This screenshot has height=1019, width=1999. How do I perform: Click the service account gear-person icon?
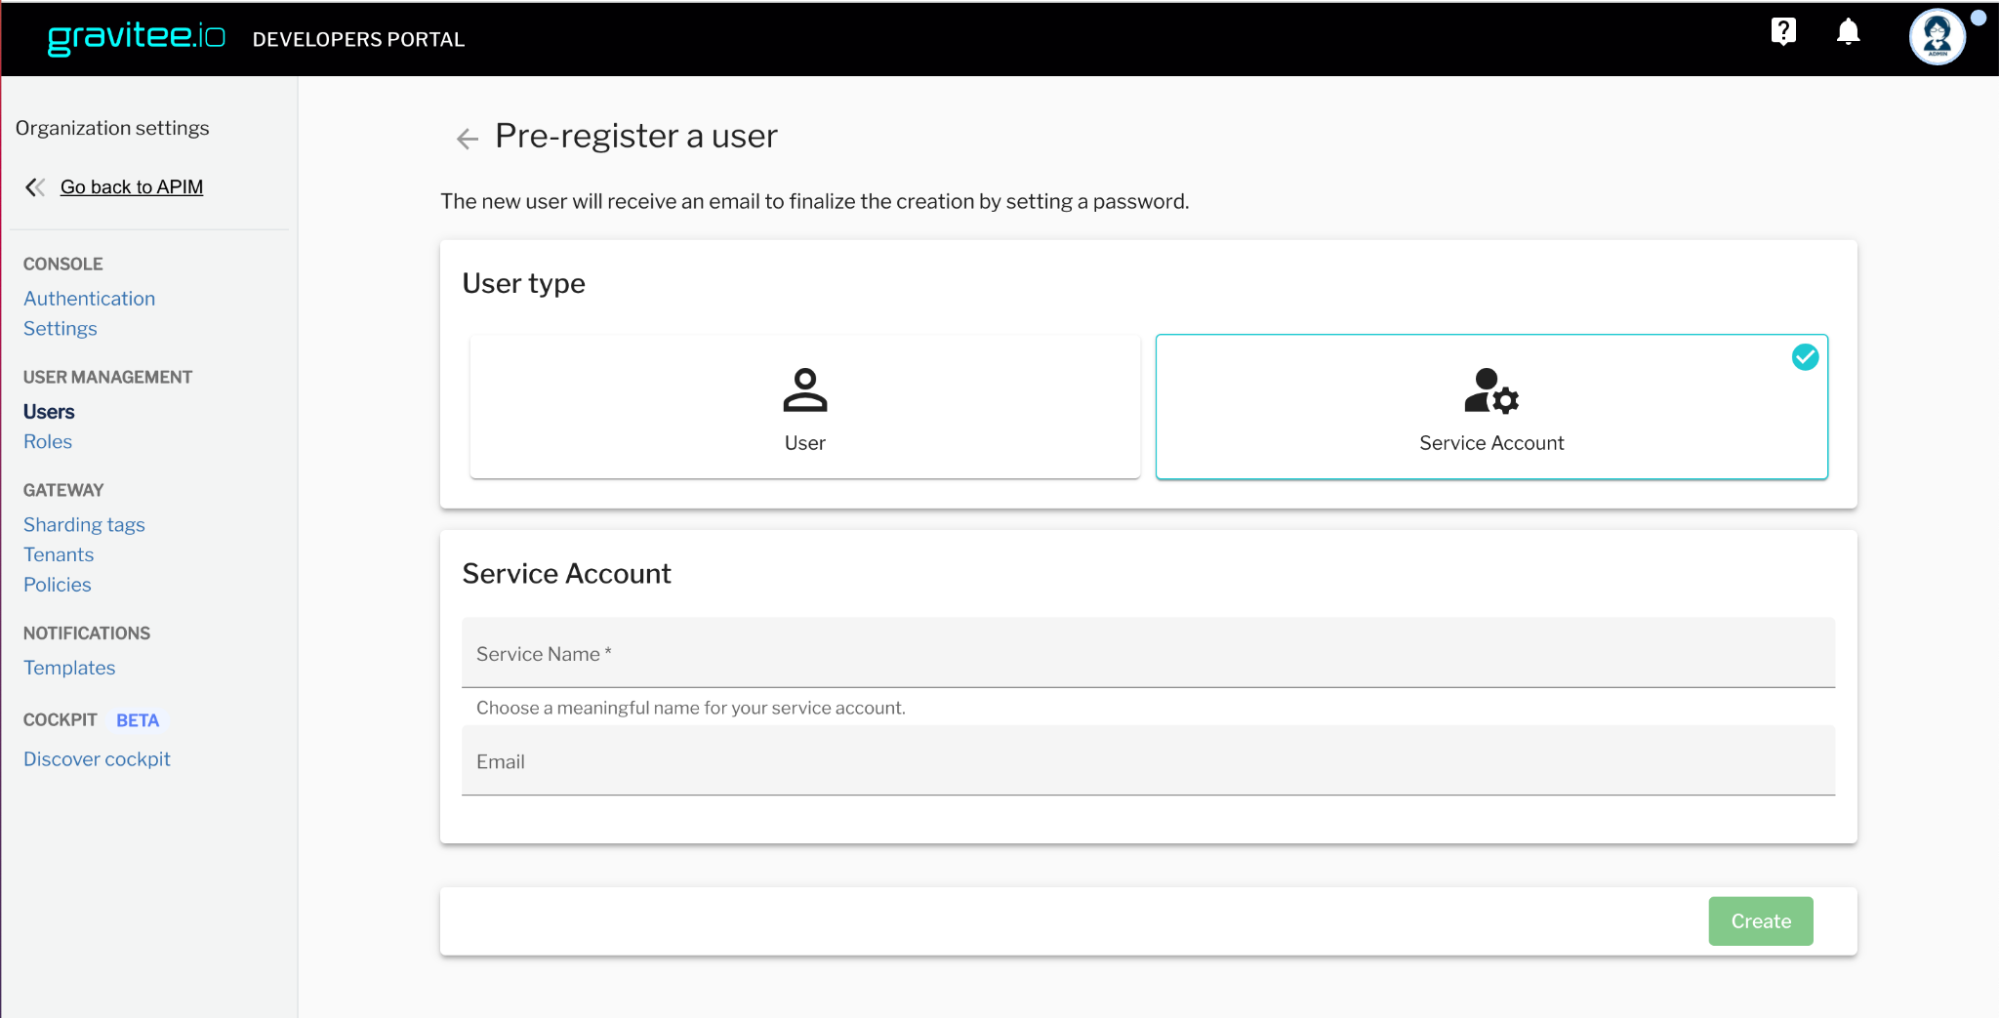pos(1490,391)
